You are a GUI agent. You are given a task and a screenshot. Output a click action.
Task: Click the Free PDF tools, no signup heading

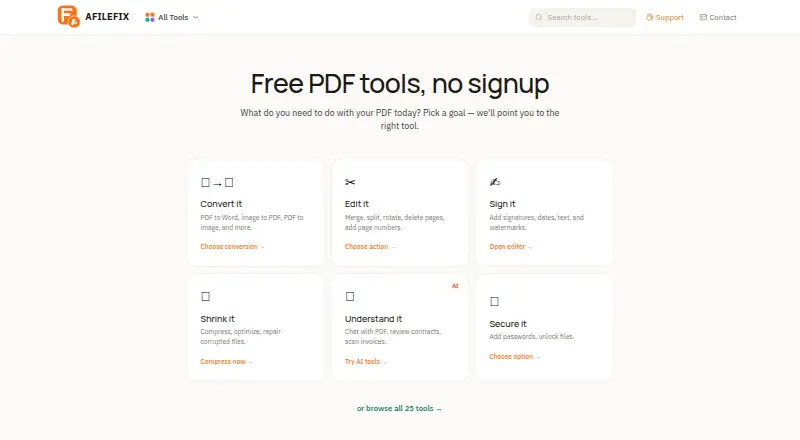coord(400,83)
